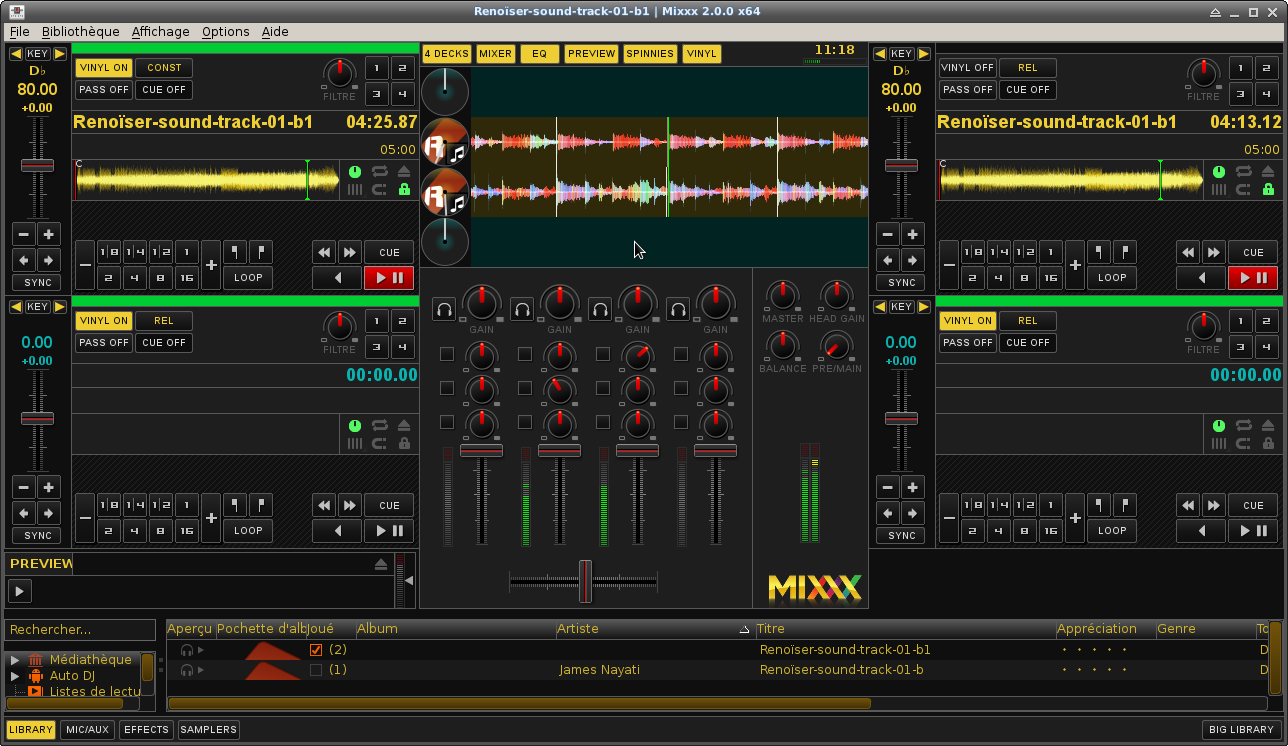Viewport: 1288px width, 746px height.
Task: Expand the Auto DJ tree node
Action: [15, 676]
